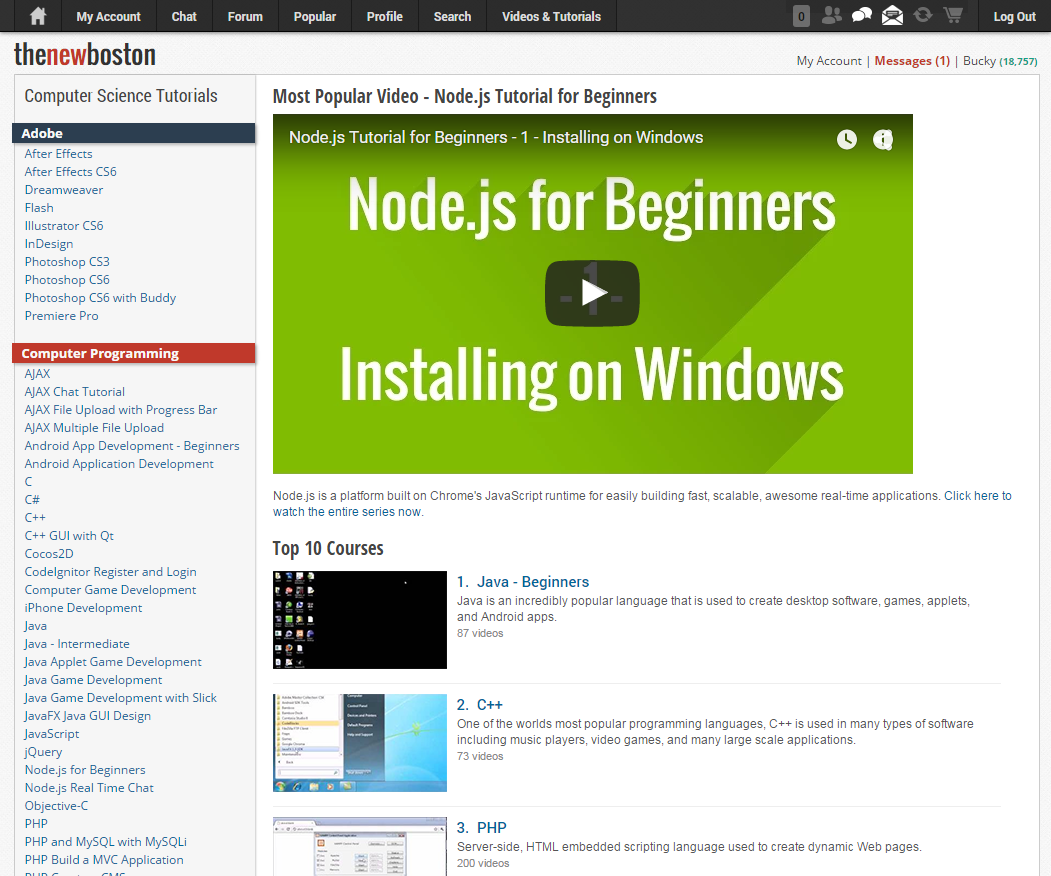Image resolution: width=1051 pixels, height=876 pixels.
Task: Click the refresh arrows icon
Action: tap(922, 16)
